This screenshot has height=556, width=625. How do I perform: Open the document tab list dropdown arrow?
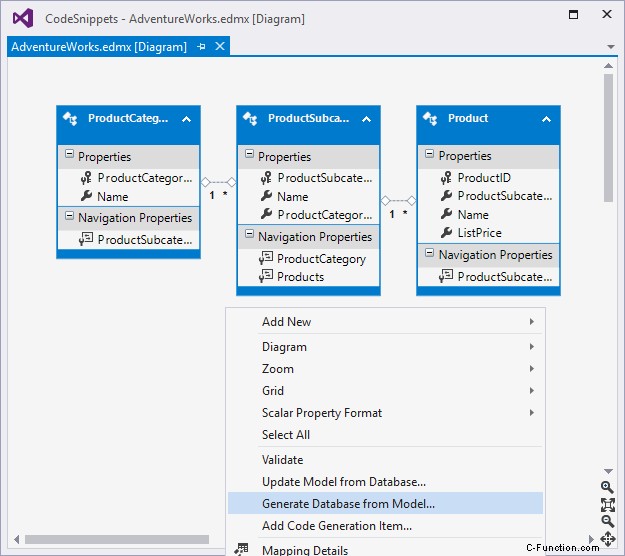[x=611, y=46]
